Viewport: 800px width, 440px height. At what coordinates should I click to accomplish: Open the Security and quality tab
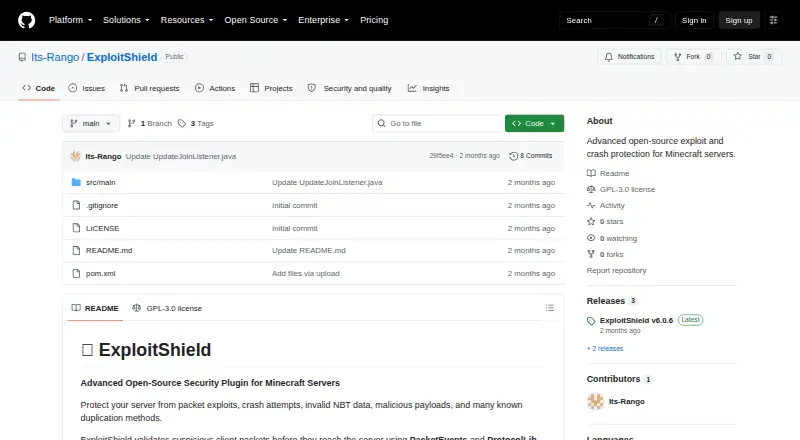pyautogui.click(x=349, y=88)
